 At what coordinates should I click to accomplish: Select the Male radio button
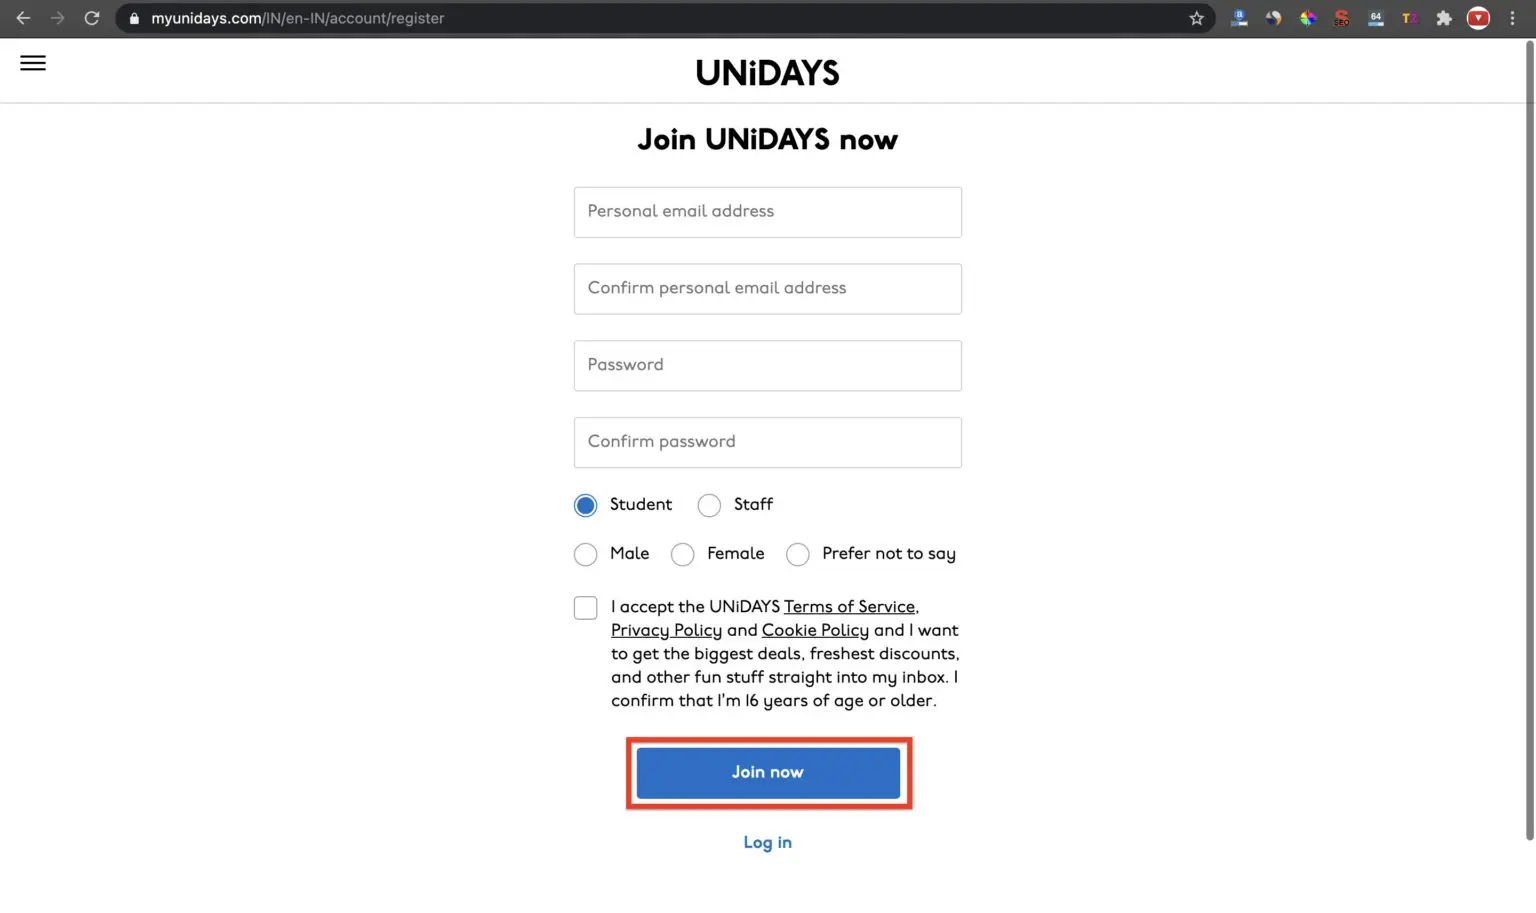point(586,554)
